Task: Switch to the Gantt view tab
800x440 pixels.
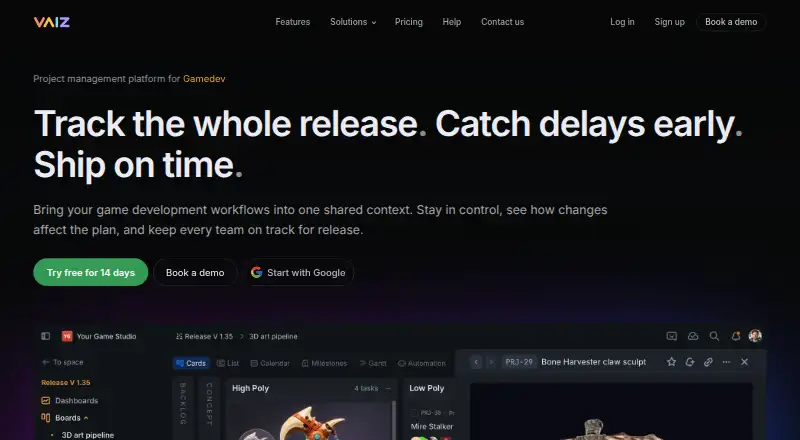Action: pos(373,363)
